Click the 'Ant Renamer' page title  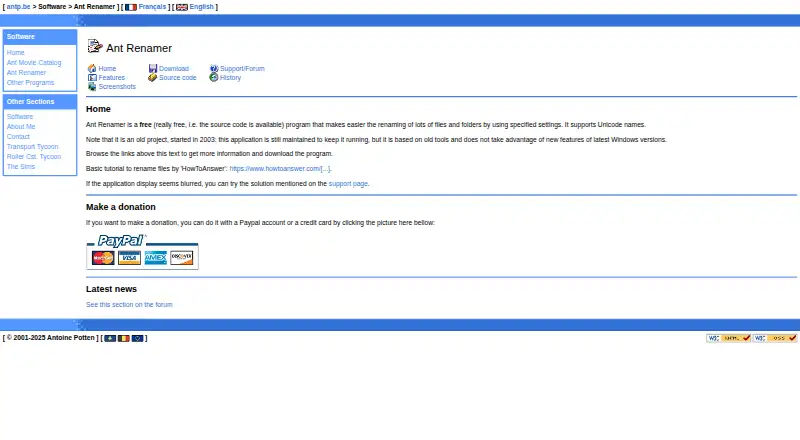(x=139, y=48)
